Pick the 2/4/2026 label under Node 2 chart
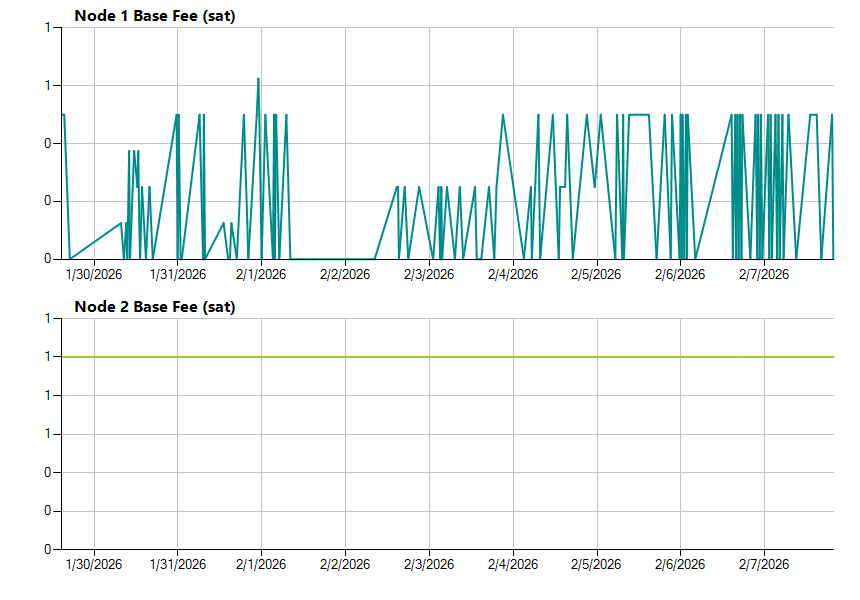 [513, 565]
